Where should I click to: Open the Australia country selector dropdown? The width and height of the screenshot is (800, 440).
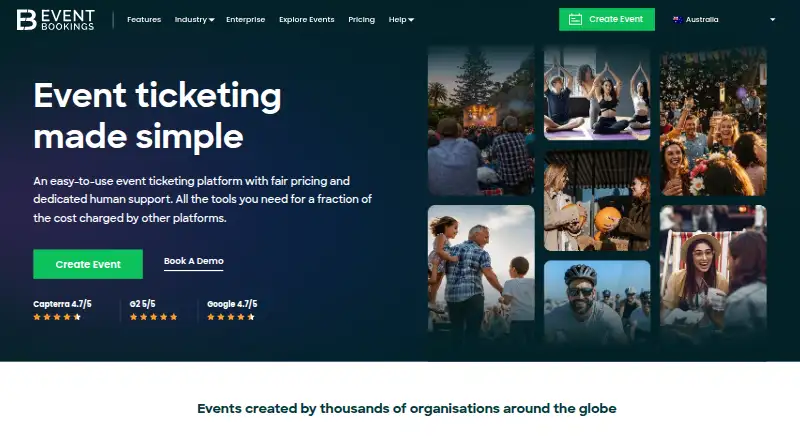point(724,19)
